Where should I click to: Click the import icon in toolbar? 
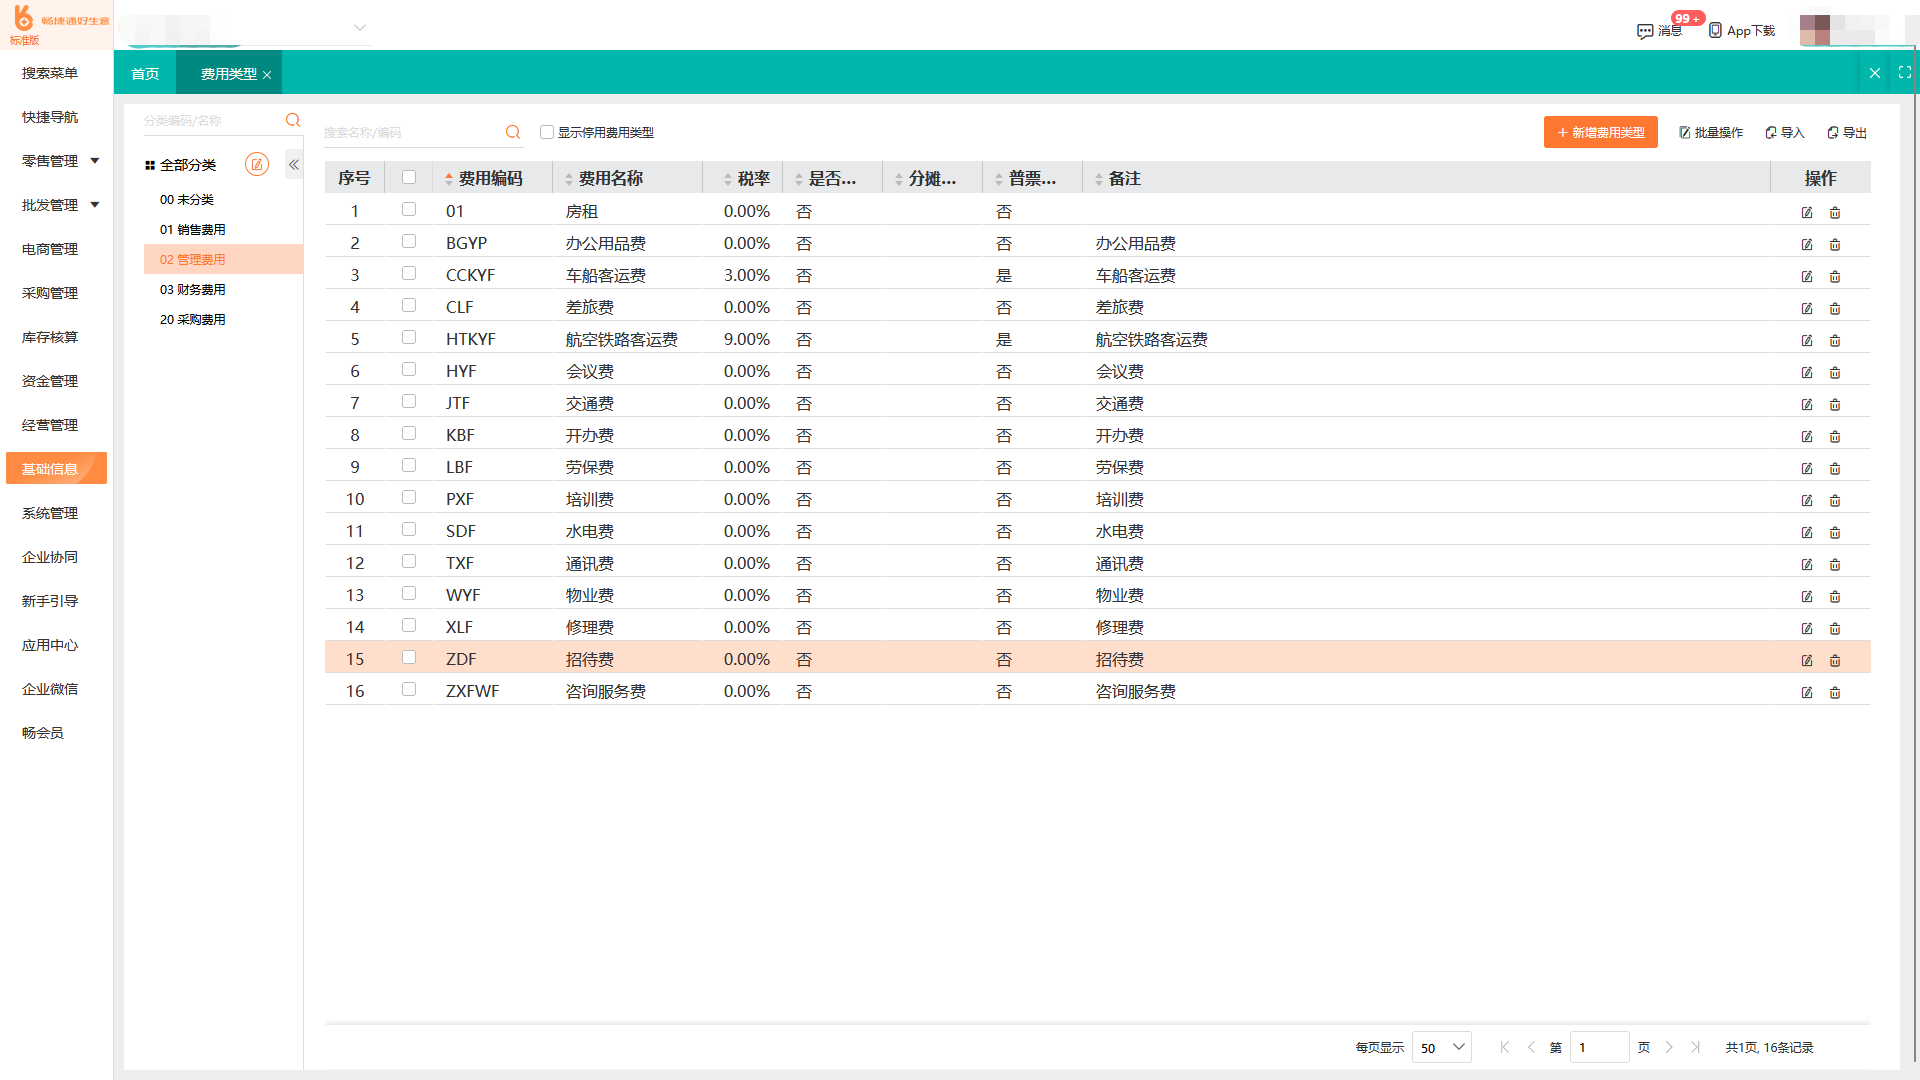pos(1787,131)
